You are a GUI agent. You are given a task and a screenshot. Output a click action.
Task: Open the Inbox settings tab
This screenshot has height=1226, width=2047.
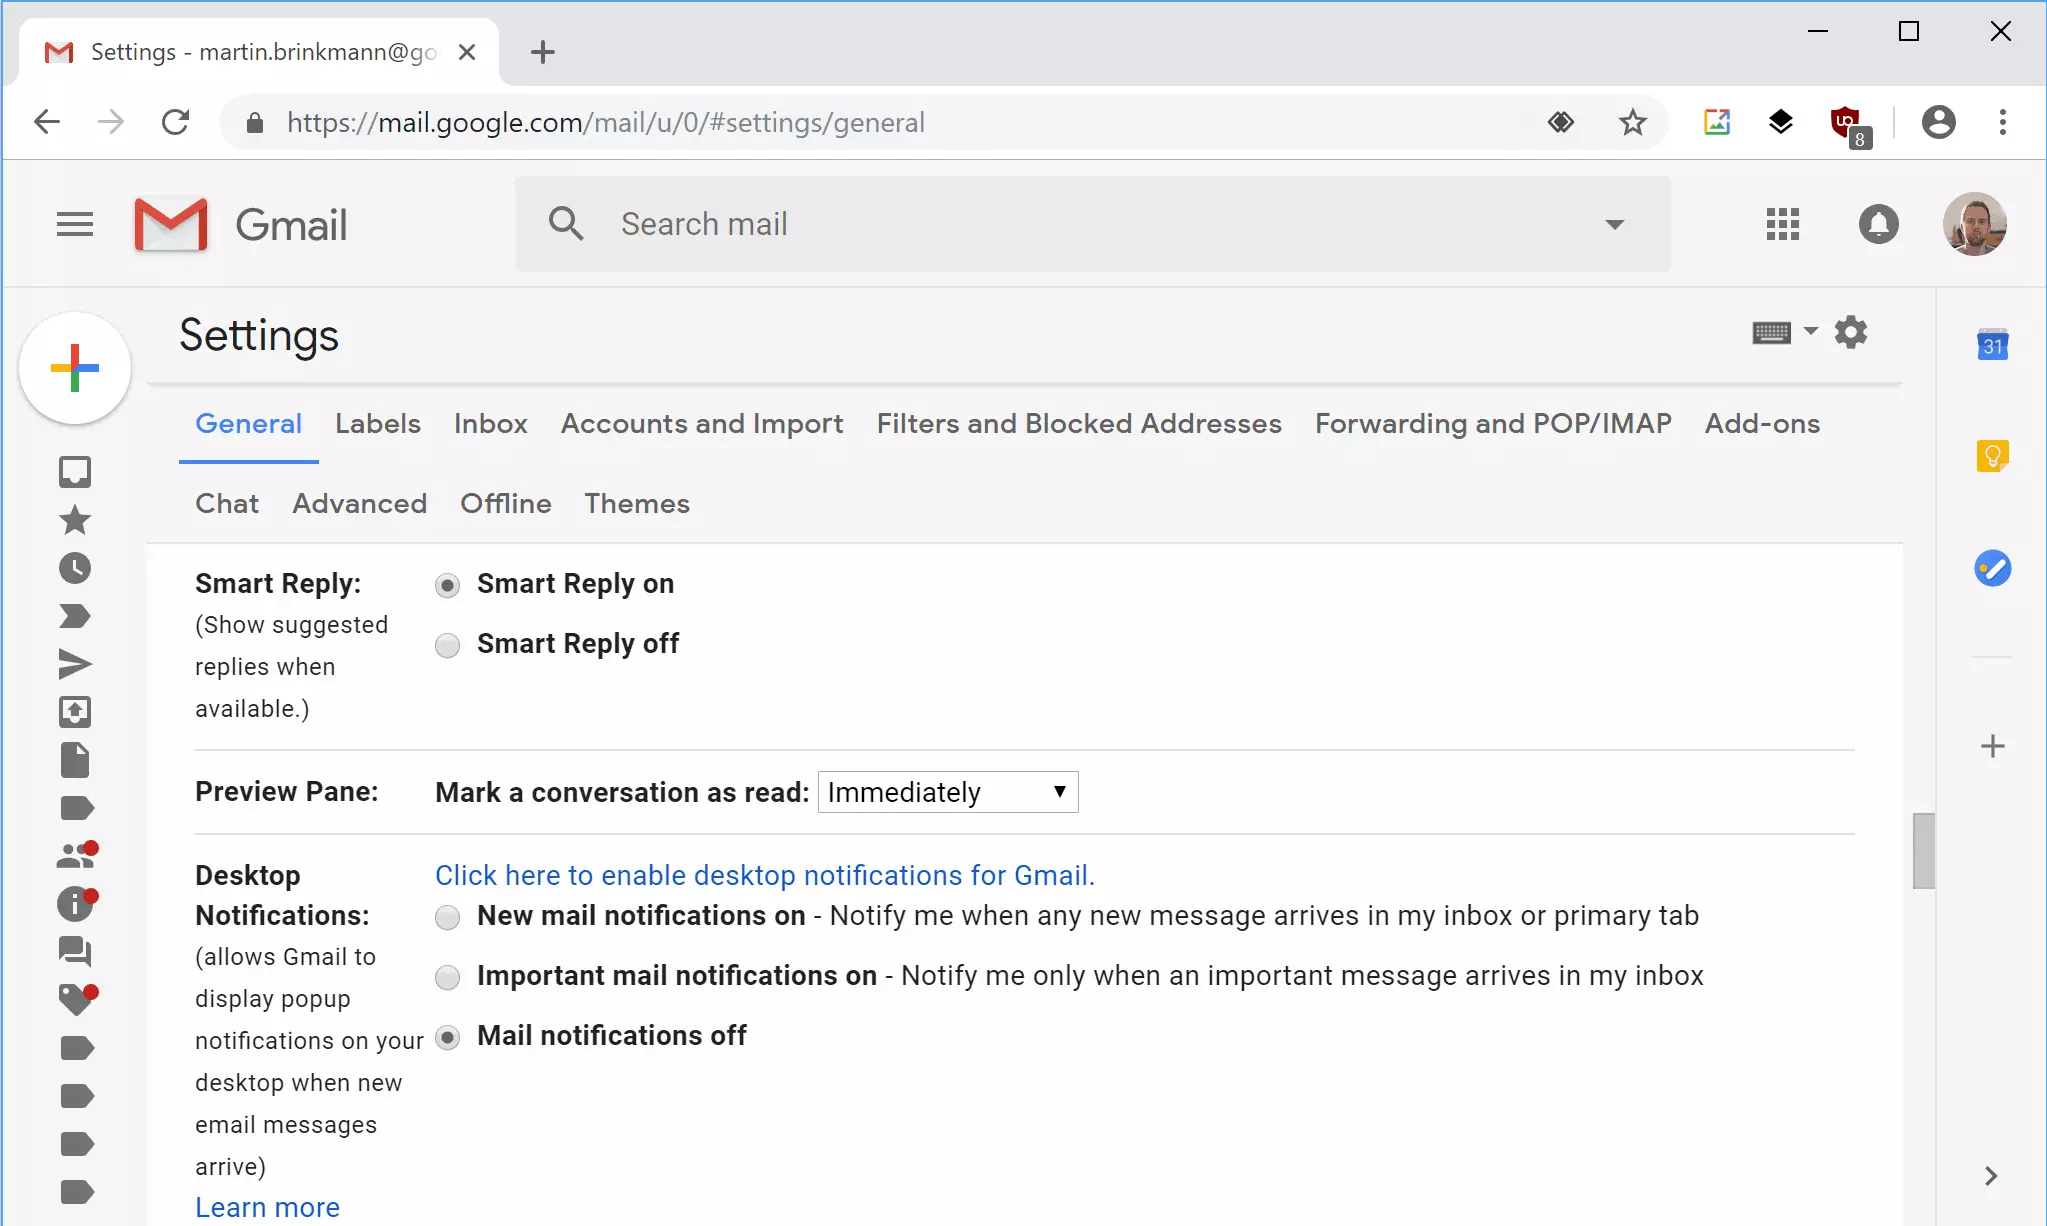point(490,423)
